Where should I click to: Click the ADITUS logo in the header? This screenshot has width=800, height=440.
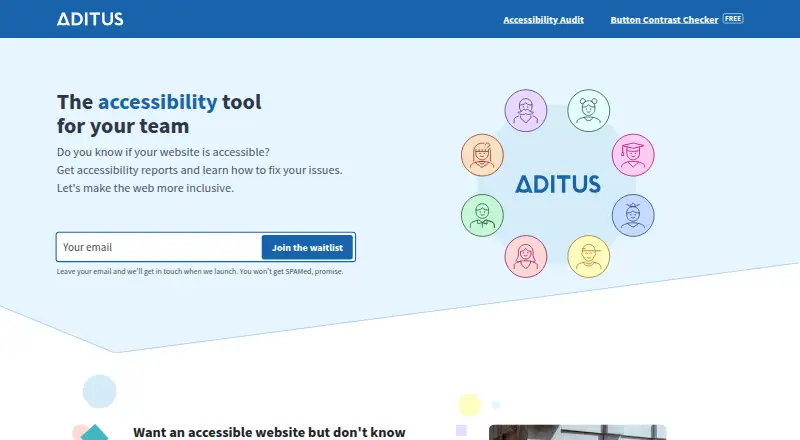tap(90, 19)
